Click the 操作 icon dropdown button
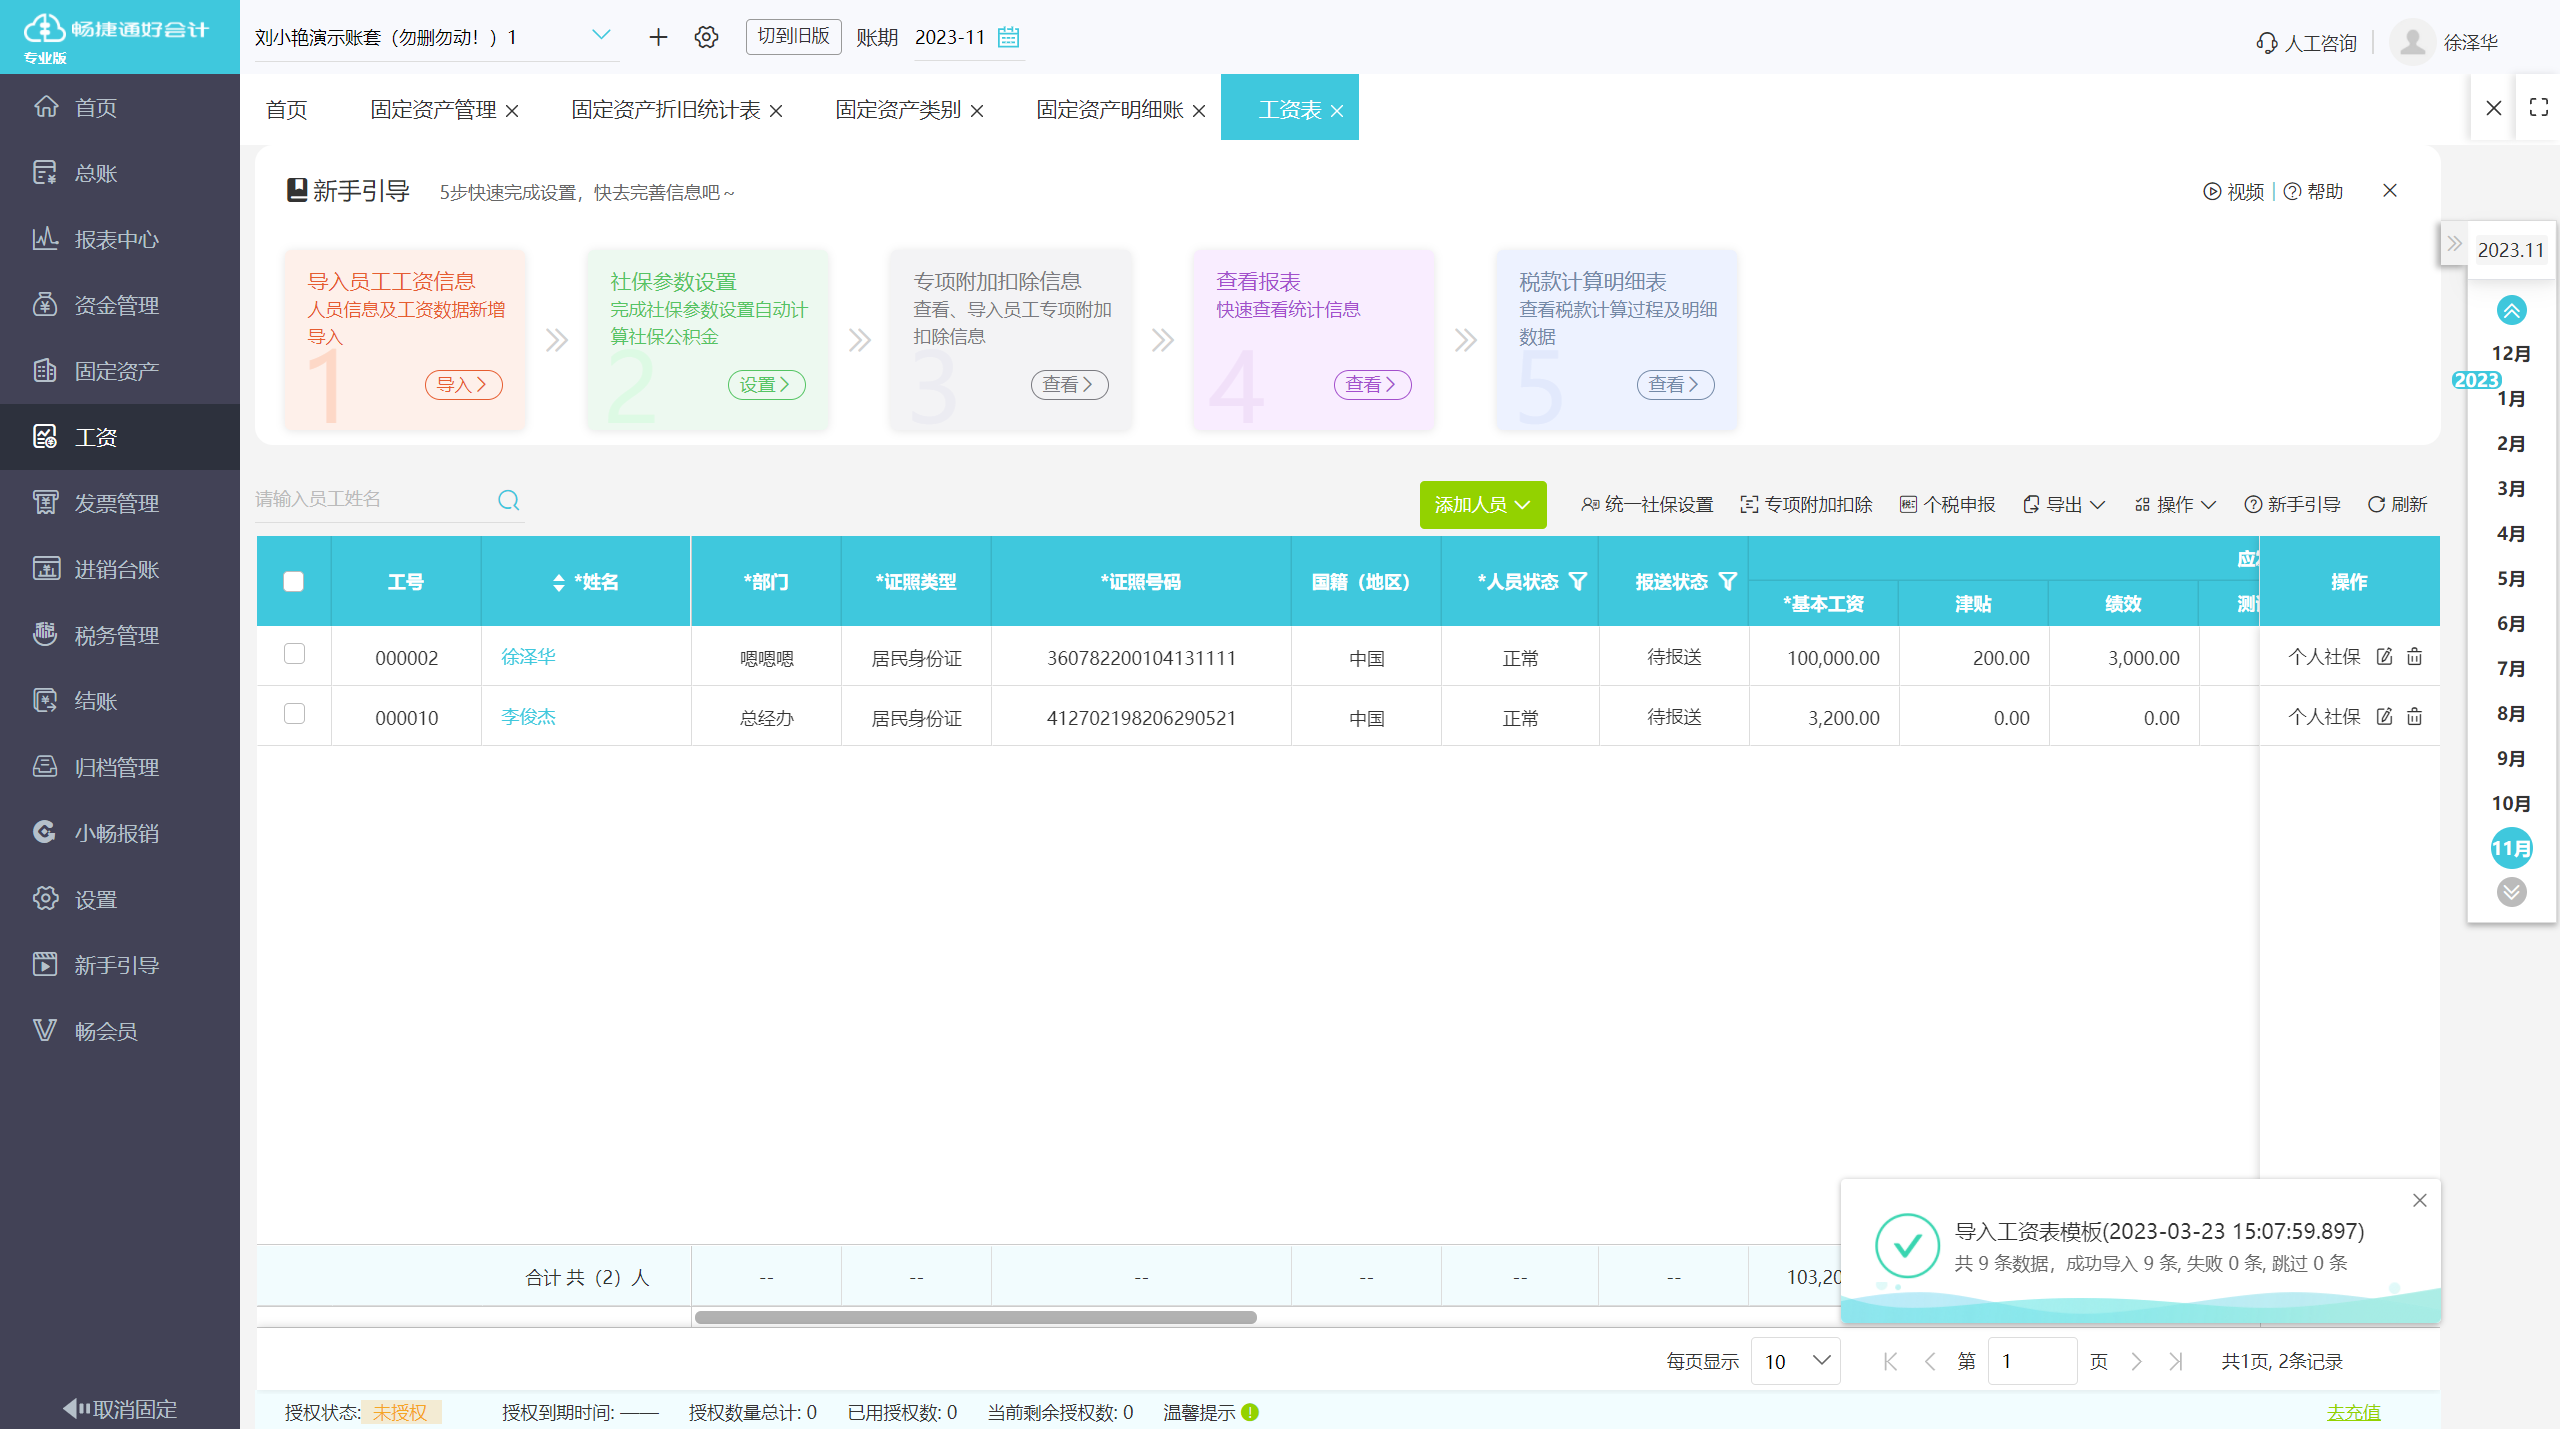This screenshot has height=1429, width=2560. [2175, 504]
